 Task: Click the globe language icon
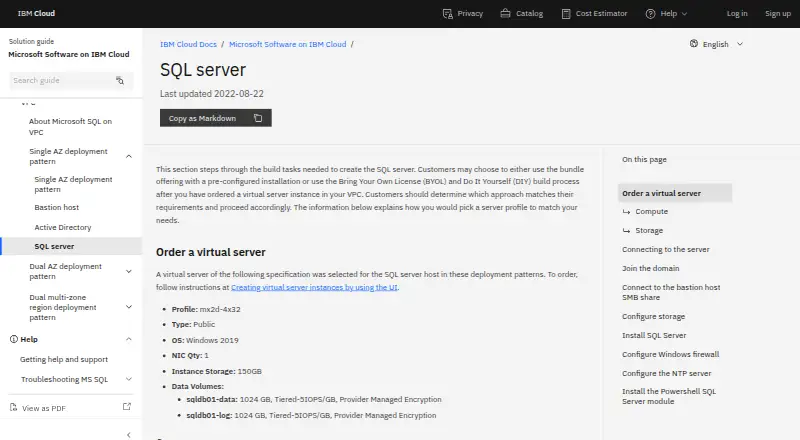(693, 44)
